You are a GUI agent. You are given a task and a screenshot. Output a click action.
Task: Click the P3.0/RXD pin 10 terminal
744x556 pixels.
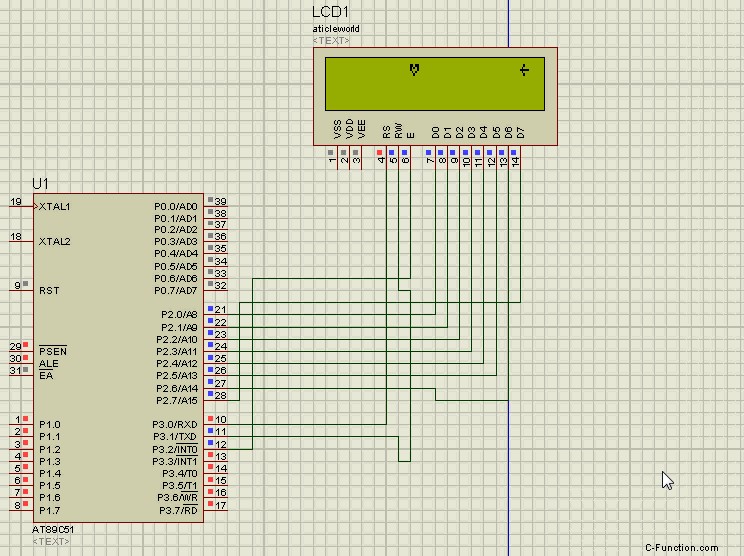coord(211,420)
